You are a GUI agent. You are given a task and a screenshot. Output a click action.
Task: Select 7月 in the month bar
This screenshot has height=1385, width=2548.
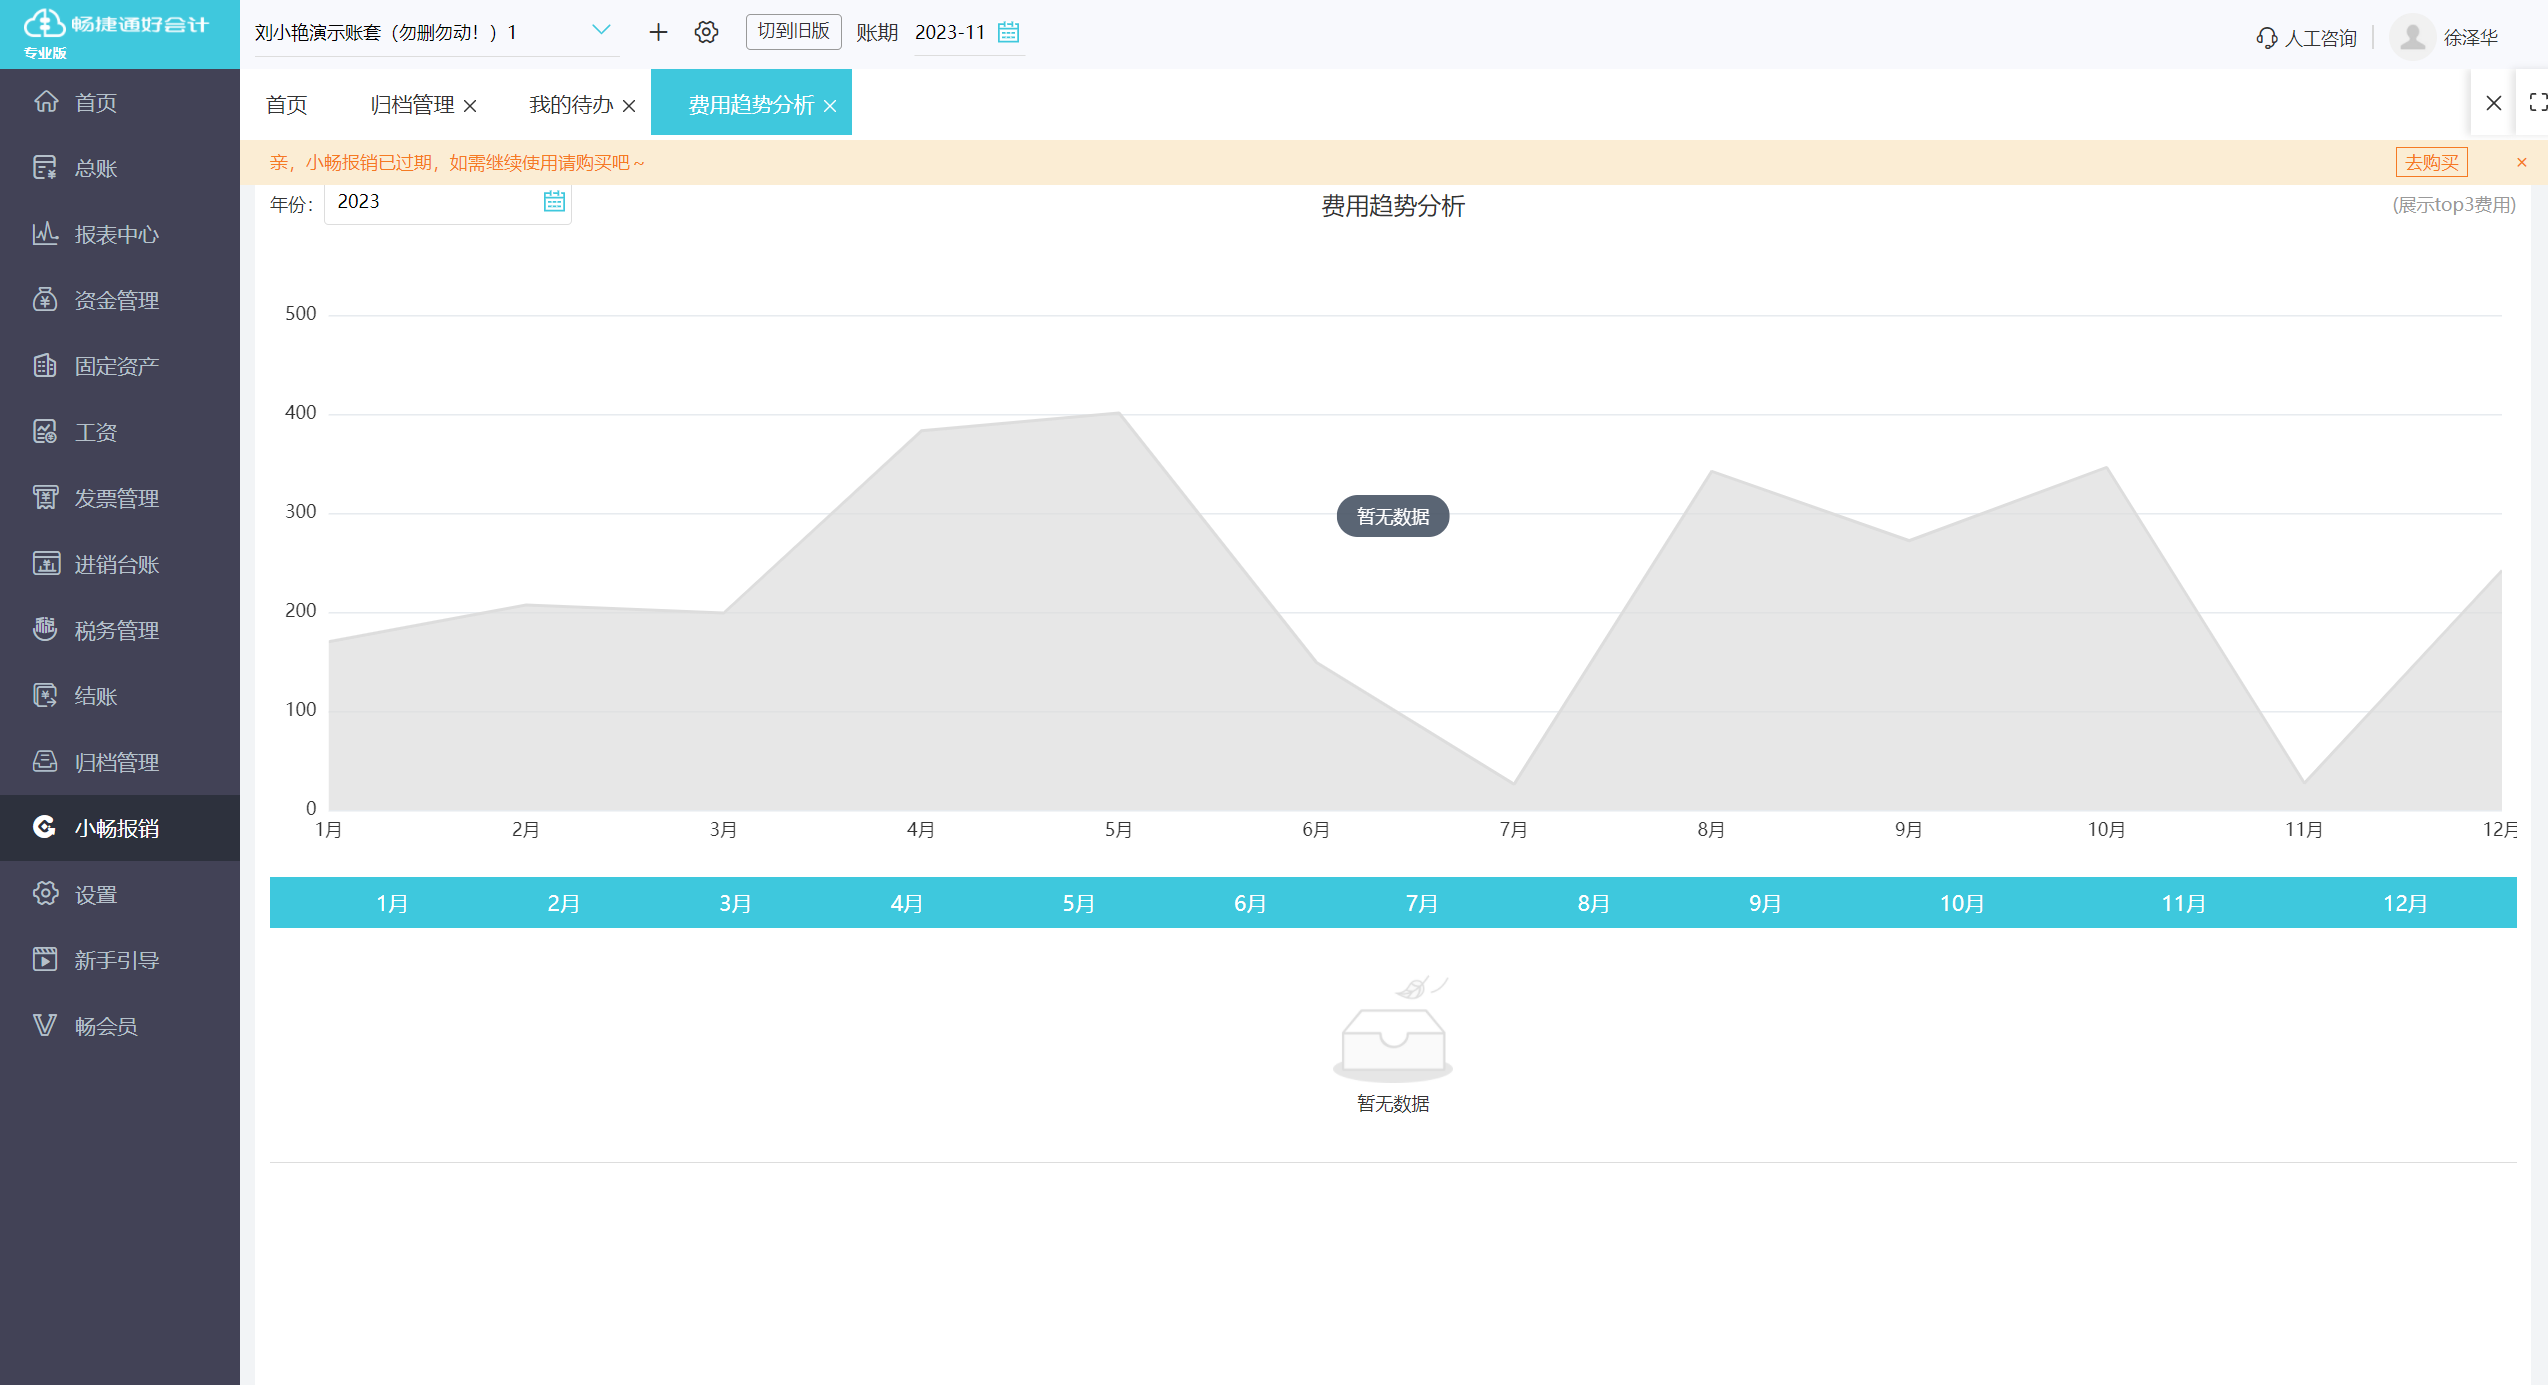pos(1419,901)
